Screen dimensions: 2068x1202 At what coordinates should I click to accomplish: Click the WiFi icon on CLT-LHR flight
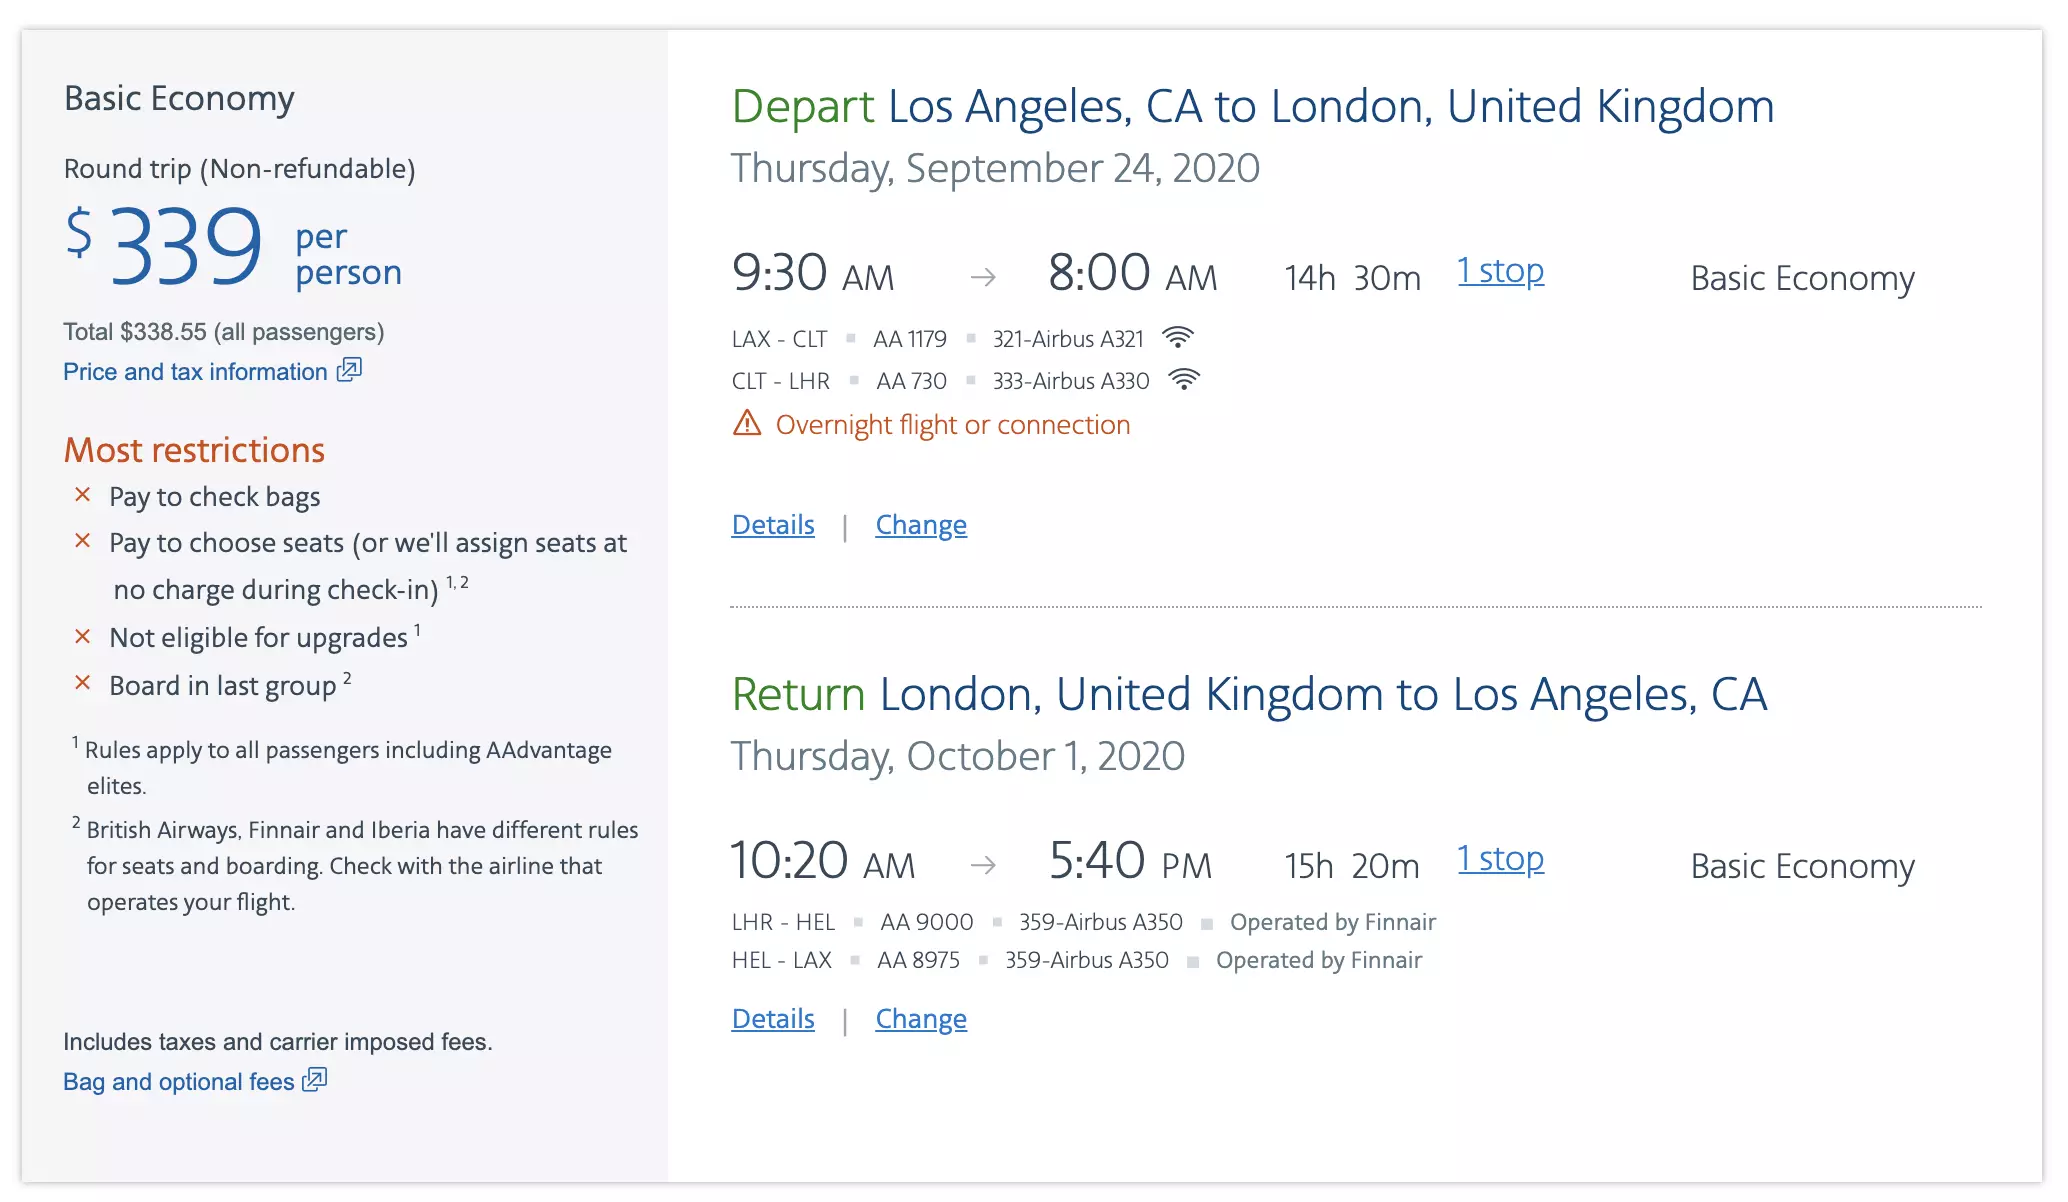(1184, 378)
